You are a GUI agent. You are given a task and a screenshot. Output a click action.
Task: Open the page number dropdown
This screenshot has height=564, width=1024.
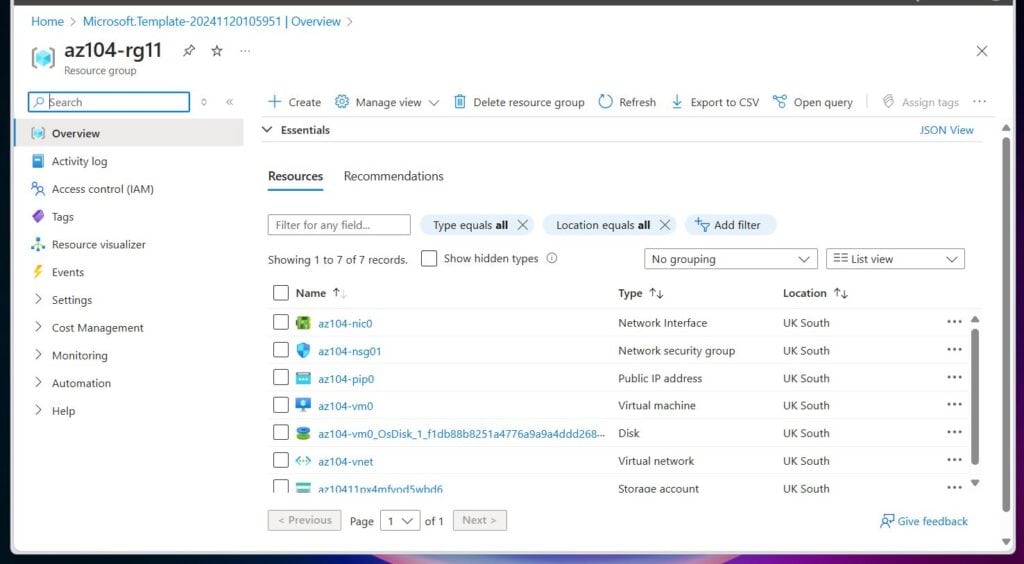pos(400,521)
